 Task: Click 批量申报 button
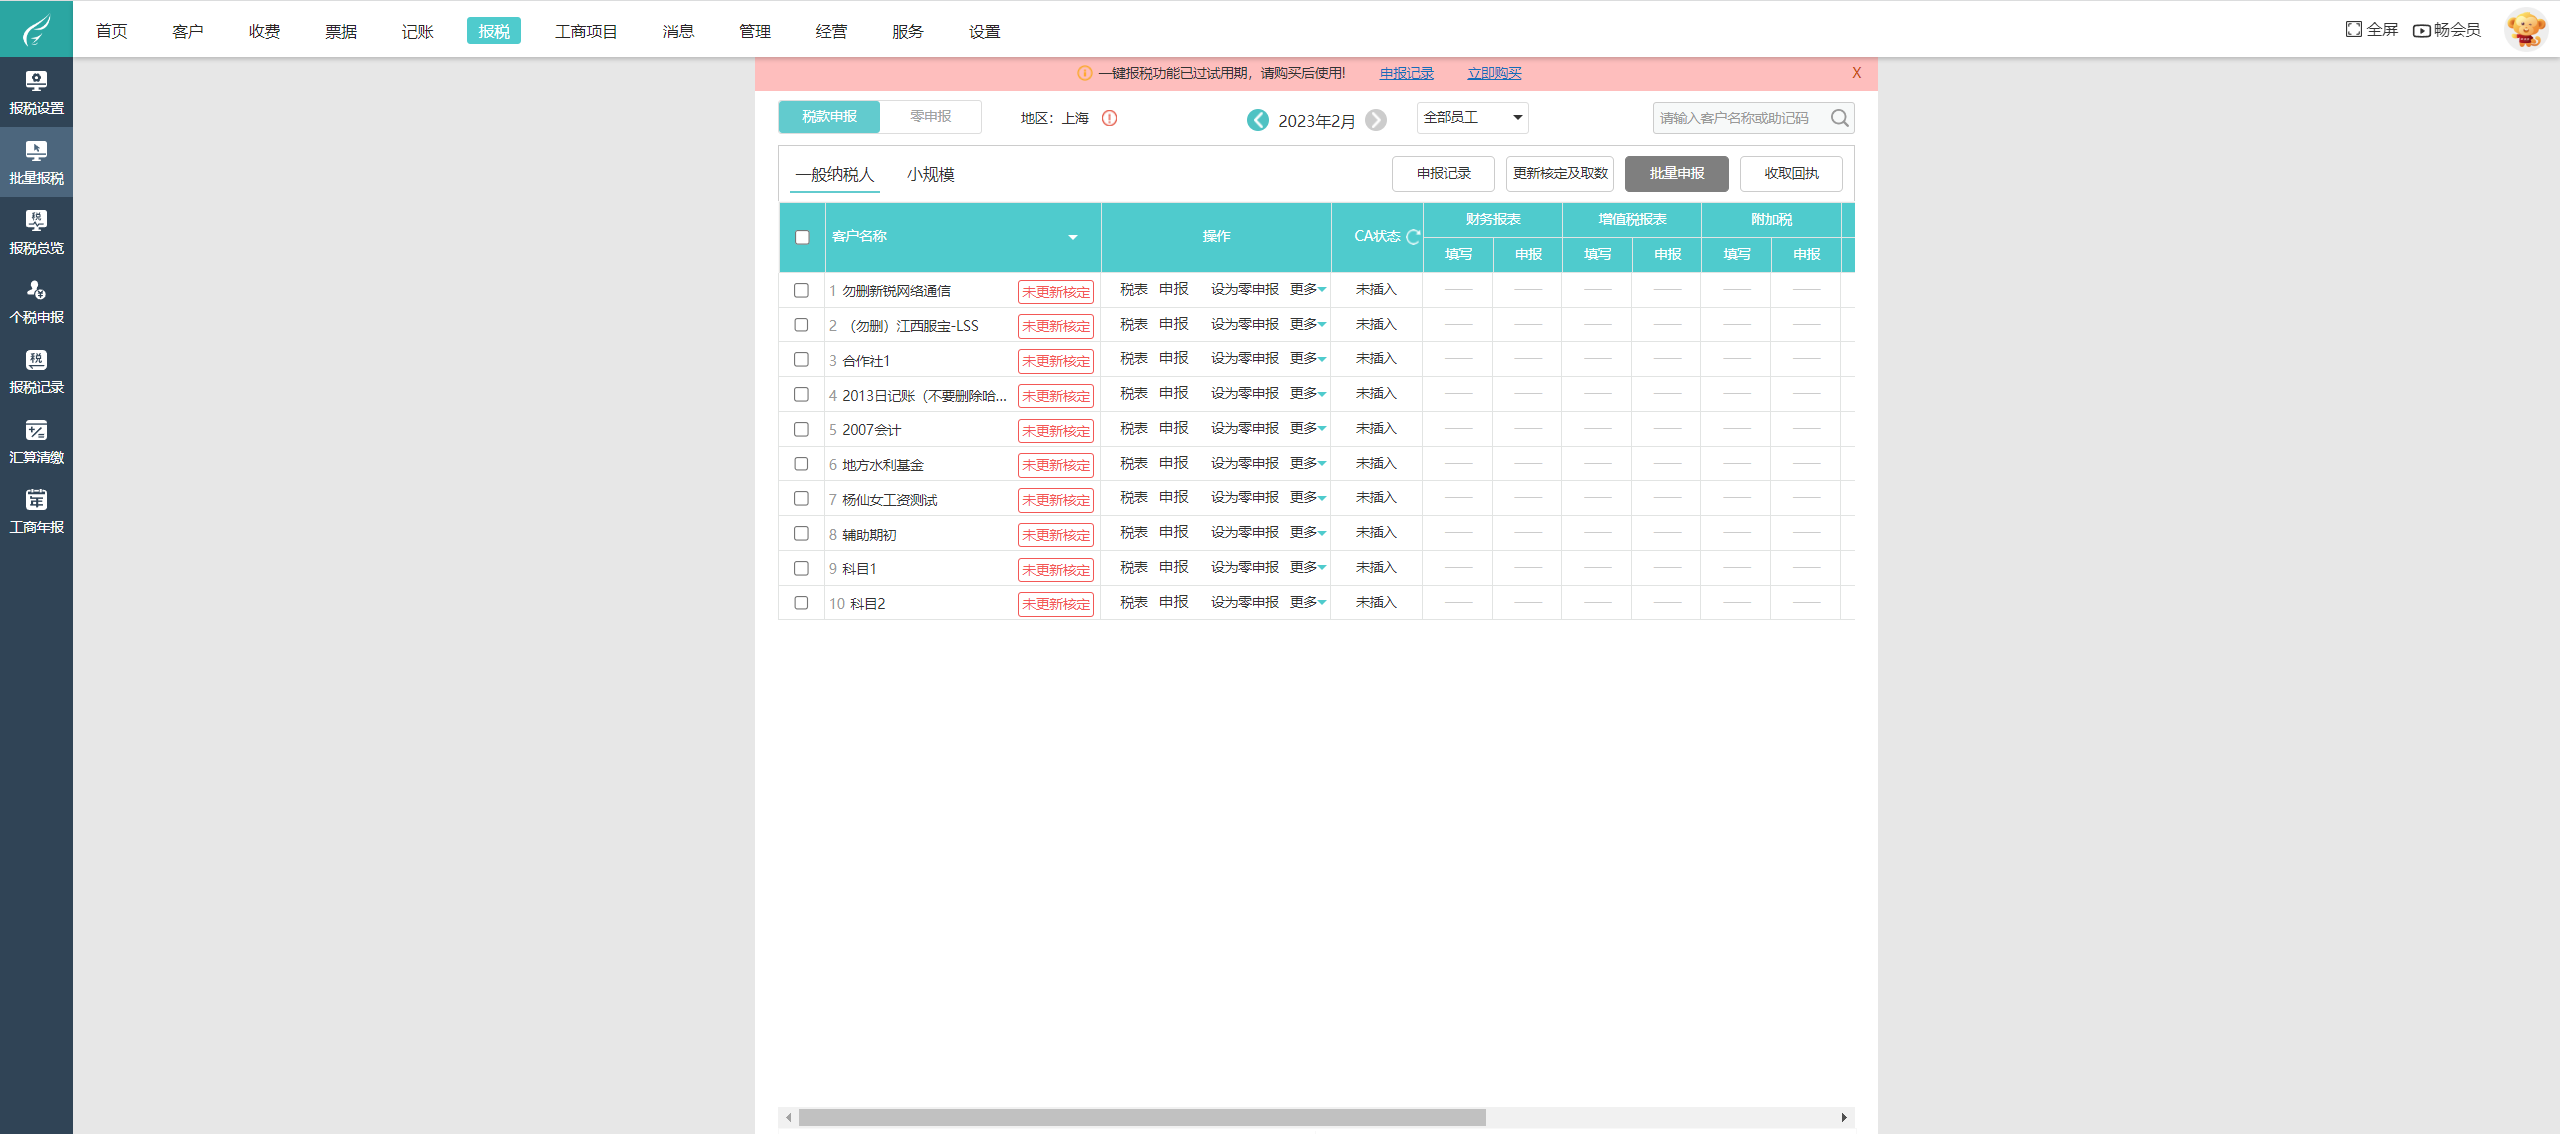tap(1675, 173)
